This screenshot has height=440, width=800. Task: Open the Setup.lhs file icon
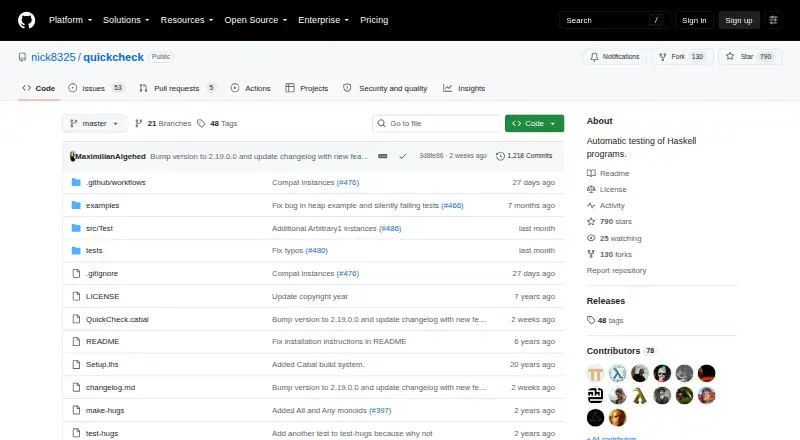coord(76,364)
